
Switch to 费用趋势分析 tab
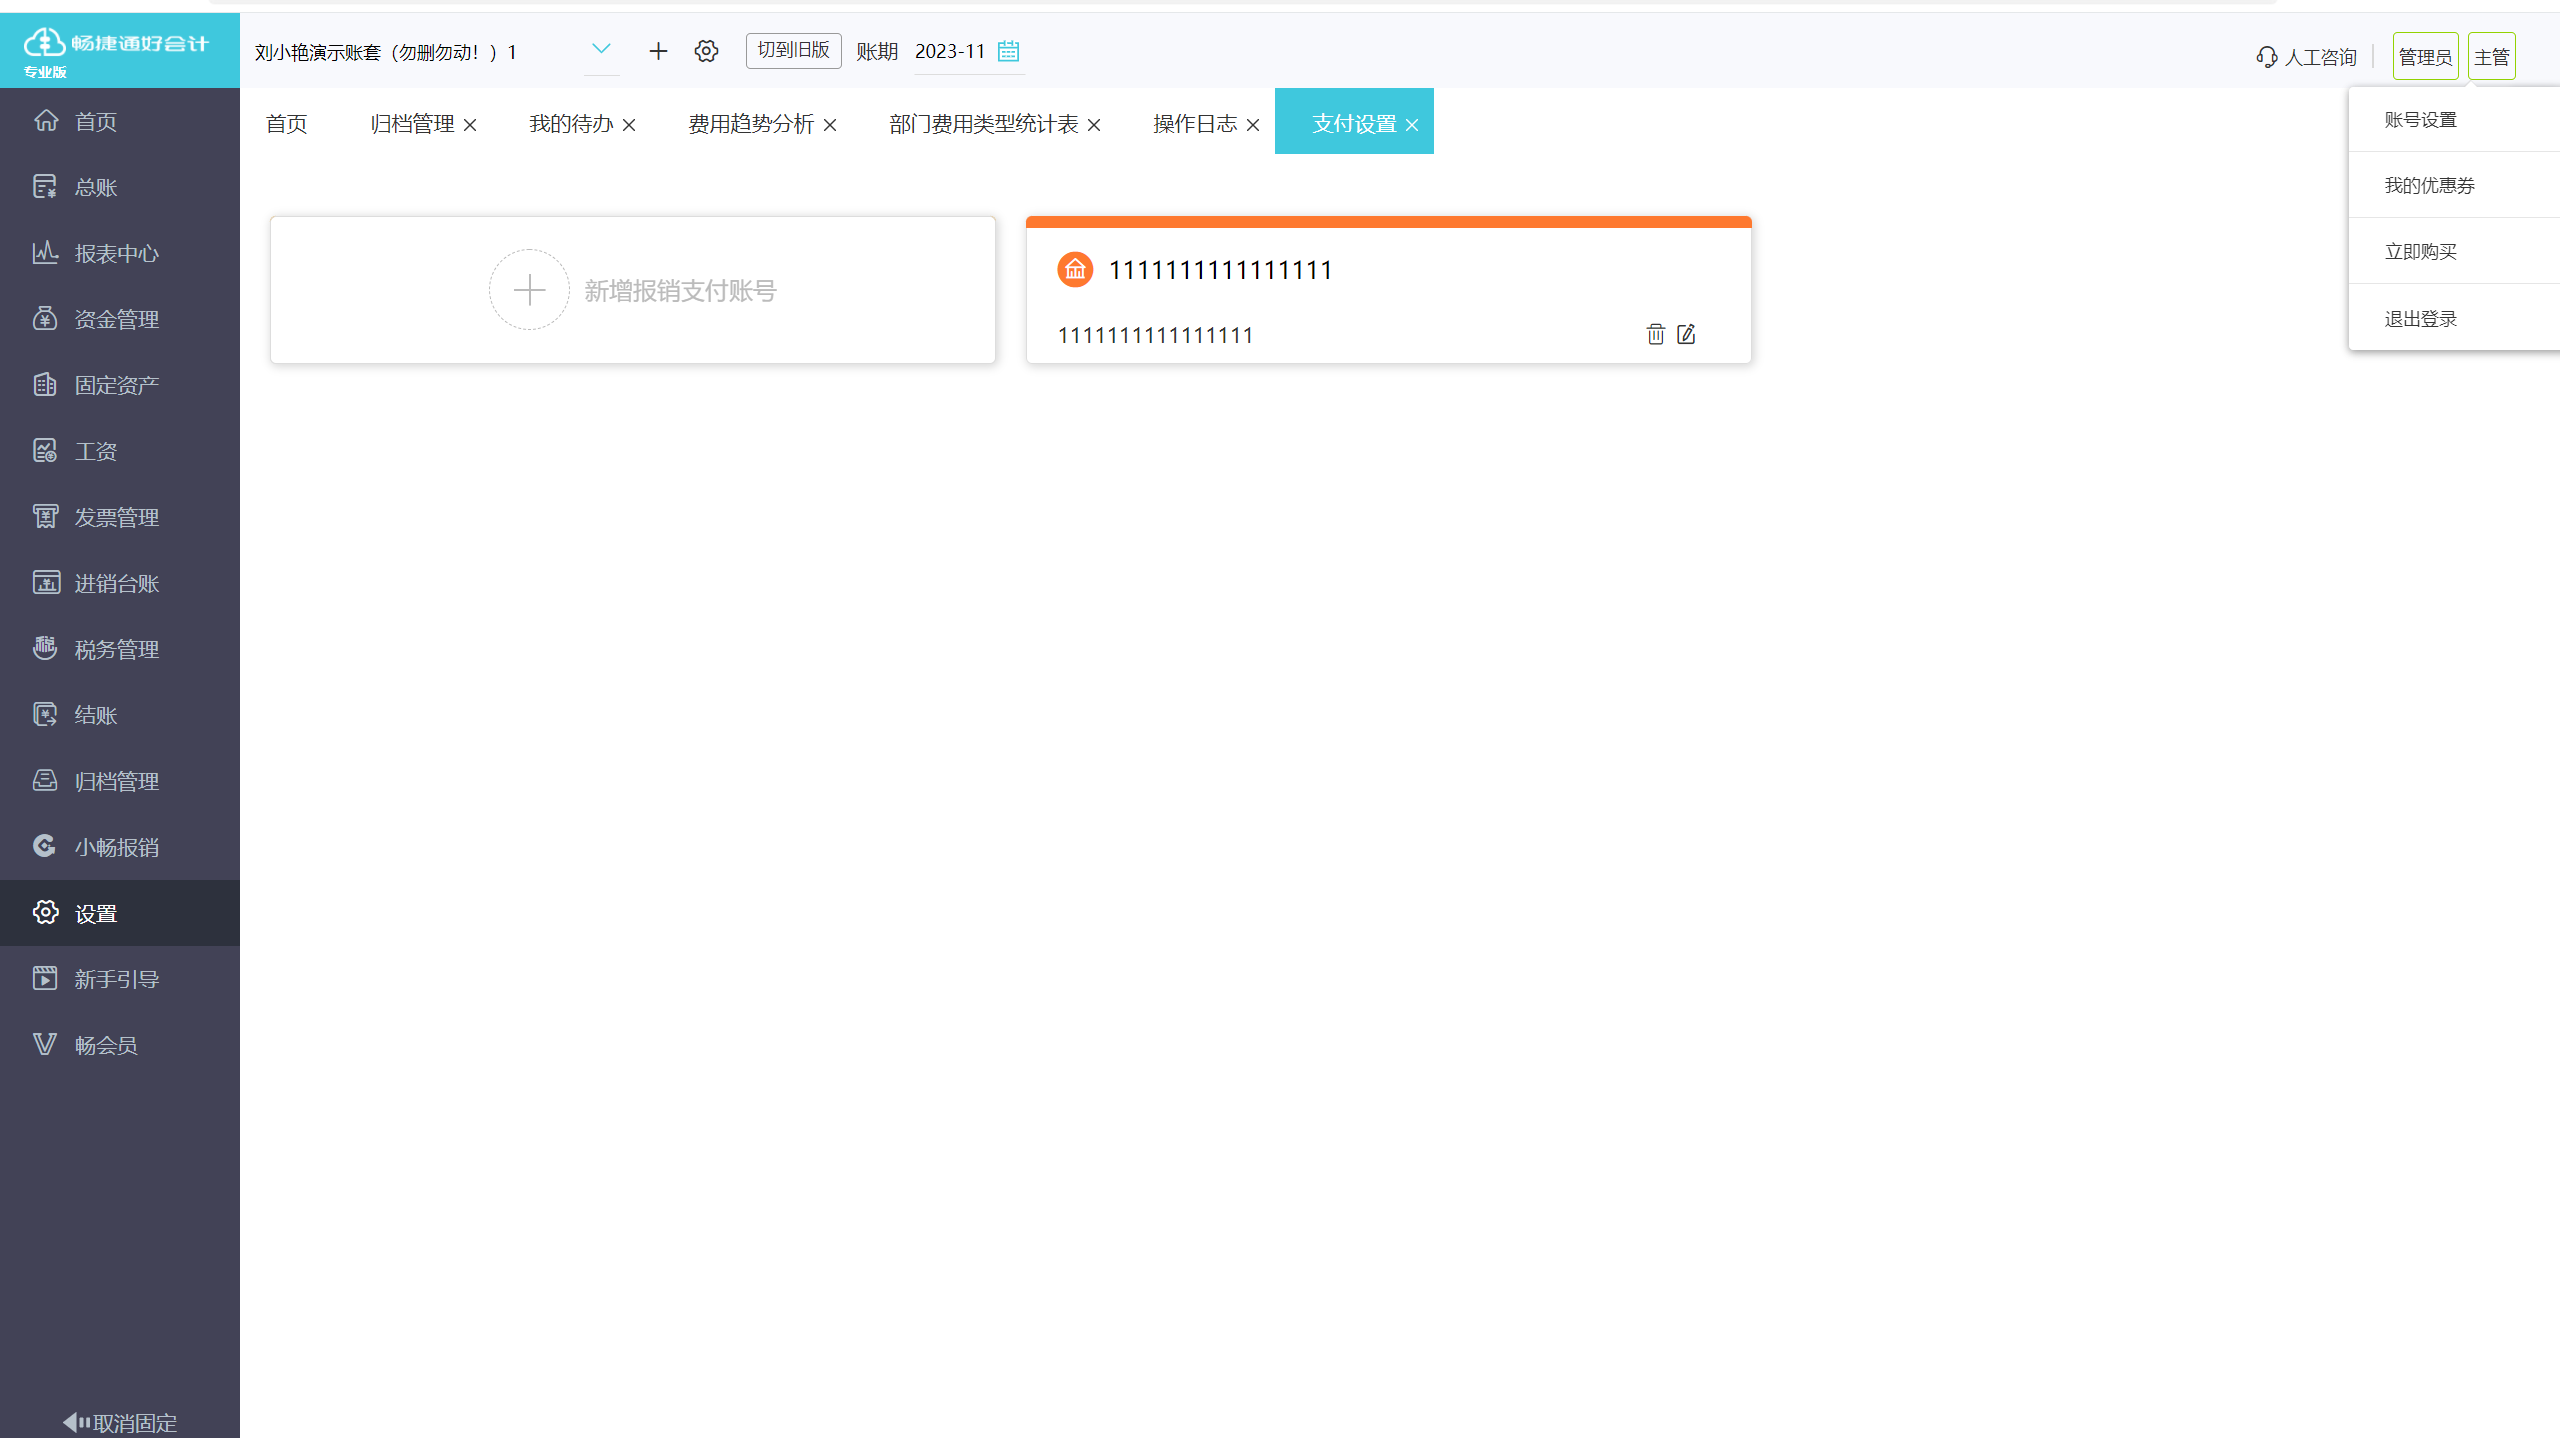(x=751, y=121)
